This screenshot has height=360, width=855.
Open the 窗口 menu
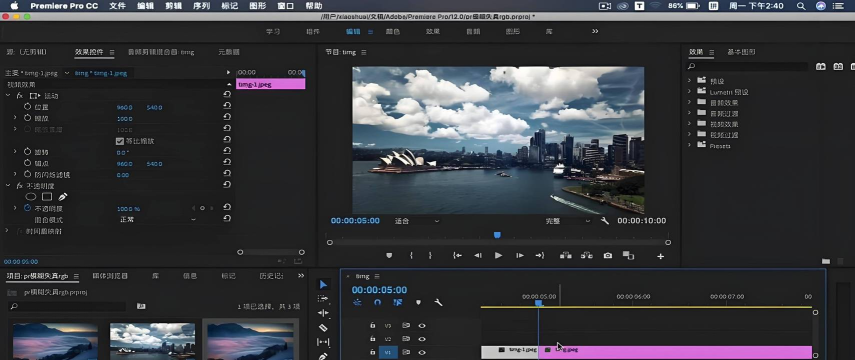point(286,6)
